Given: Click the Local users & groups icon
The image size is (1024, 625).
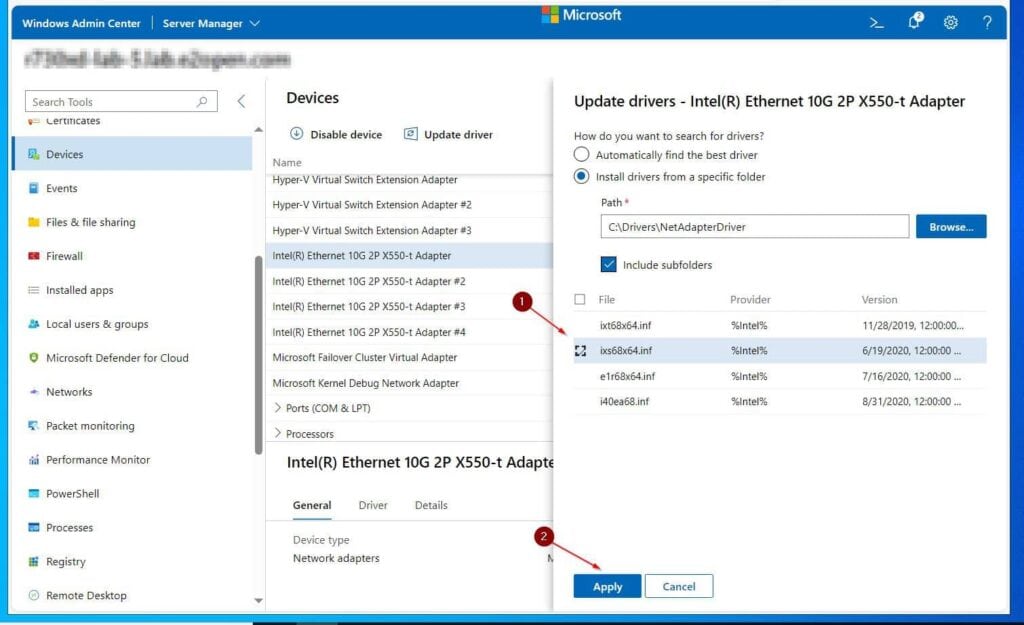Looking at the screenshot, I should coord(33,324).
